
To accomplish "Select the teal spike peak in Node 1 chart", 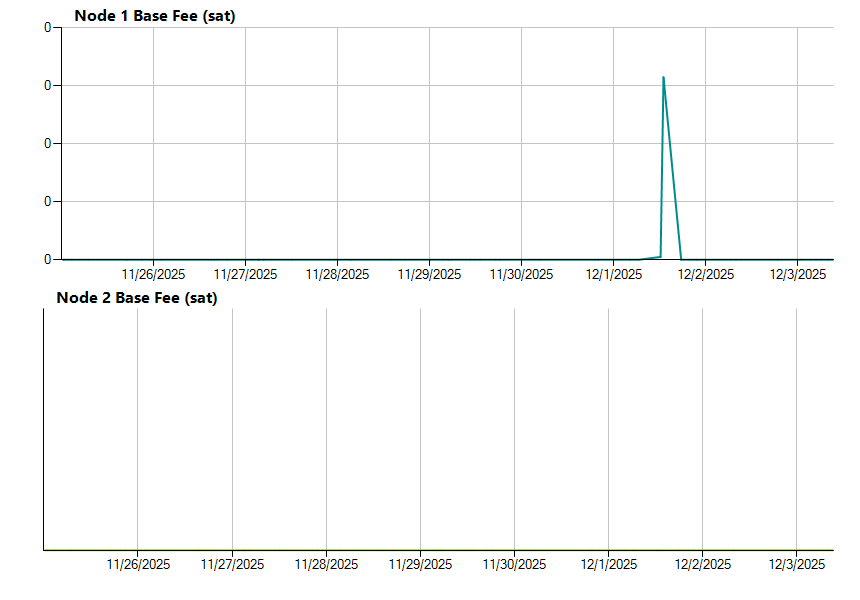I will [x=663, y=77].
